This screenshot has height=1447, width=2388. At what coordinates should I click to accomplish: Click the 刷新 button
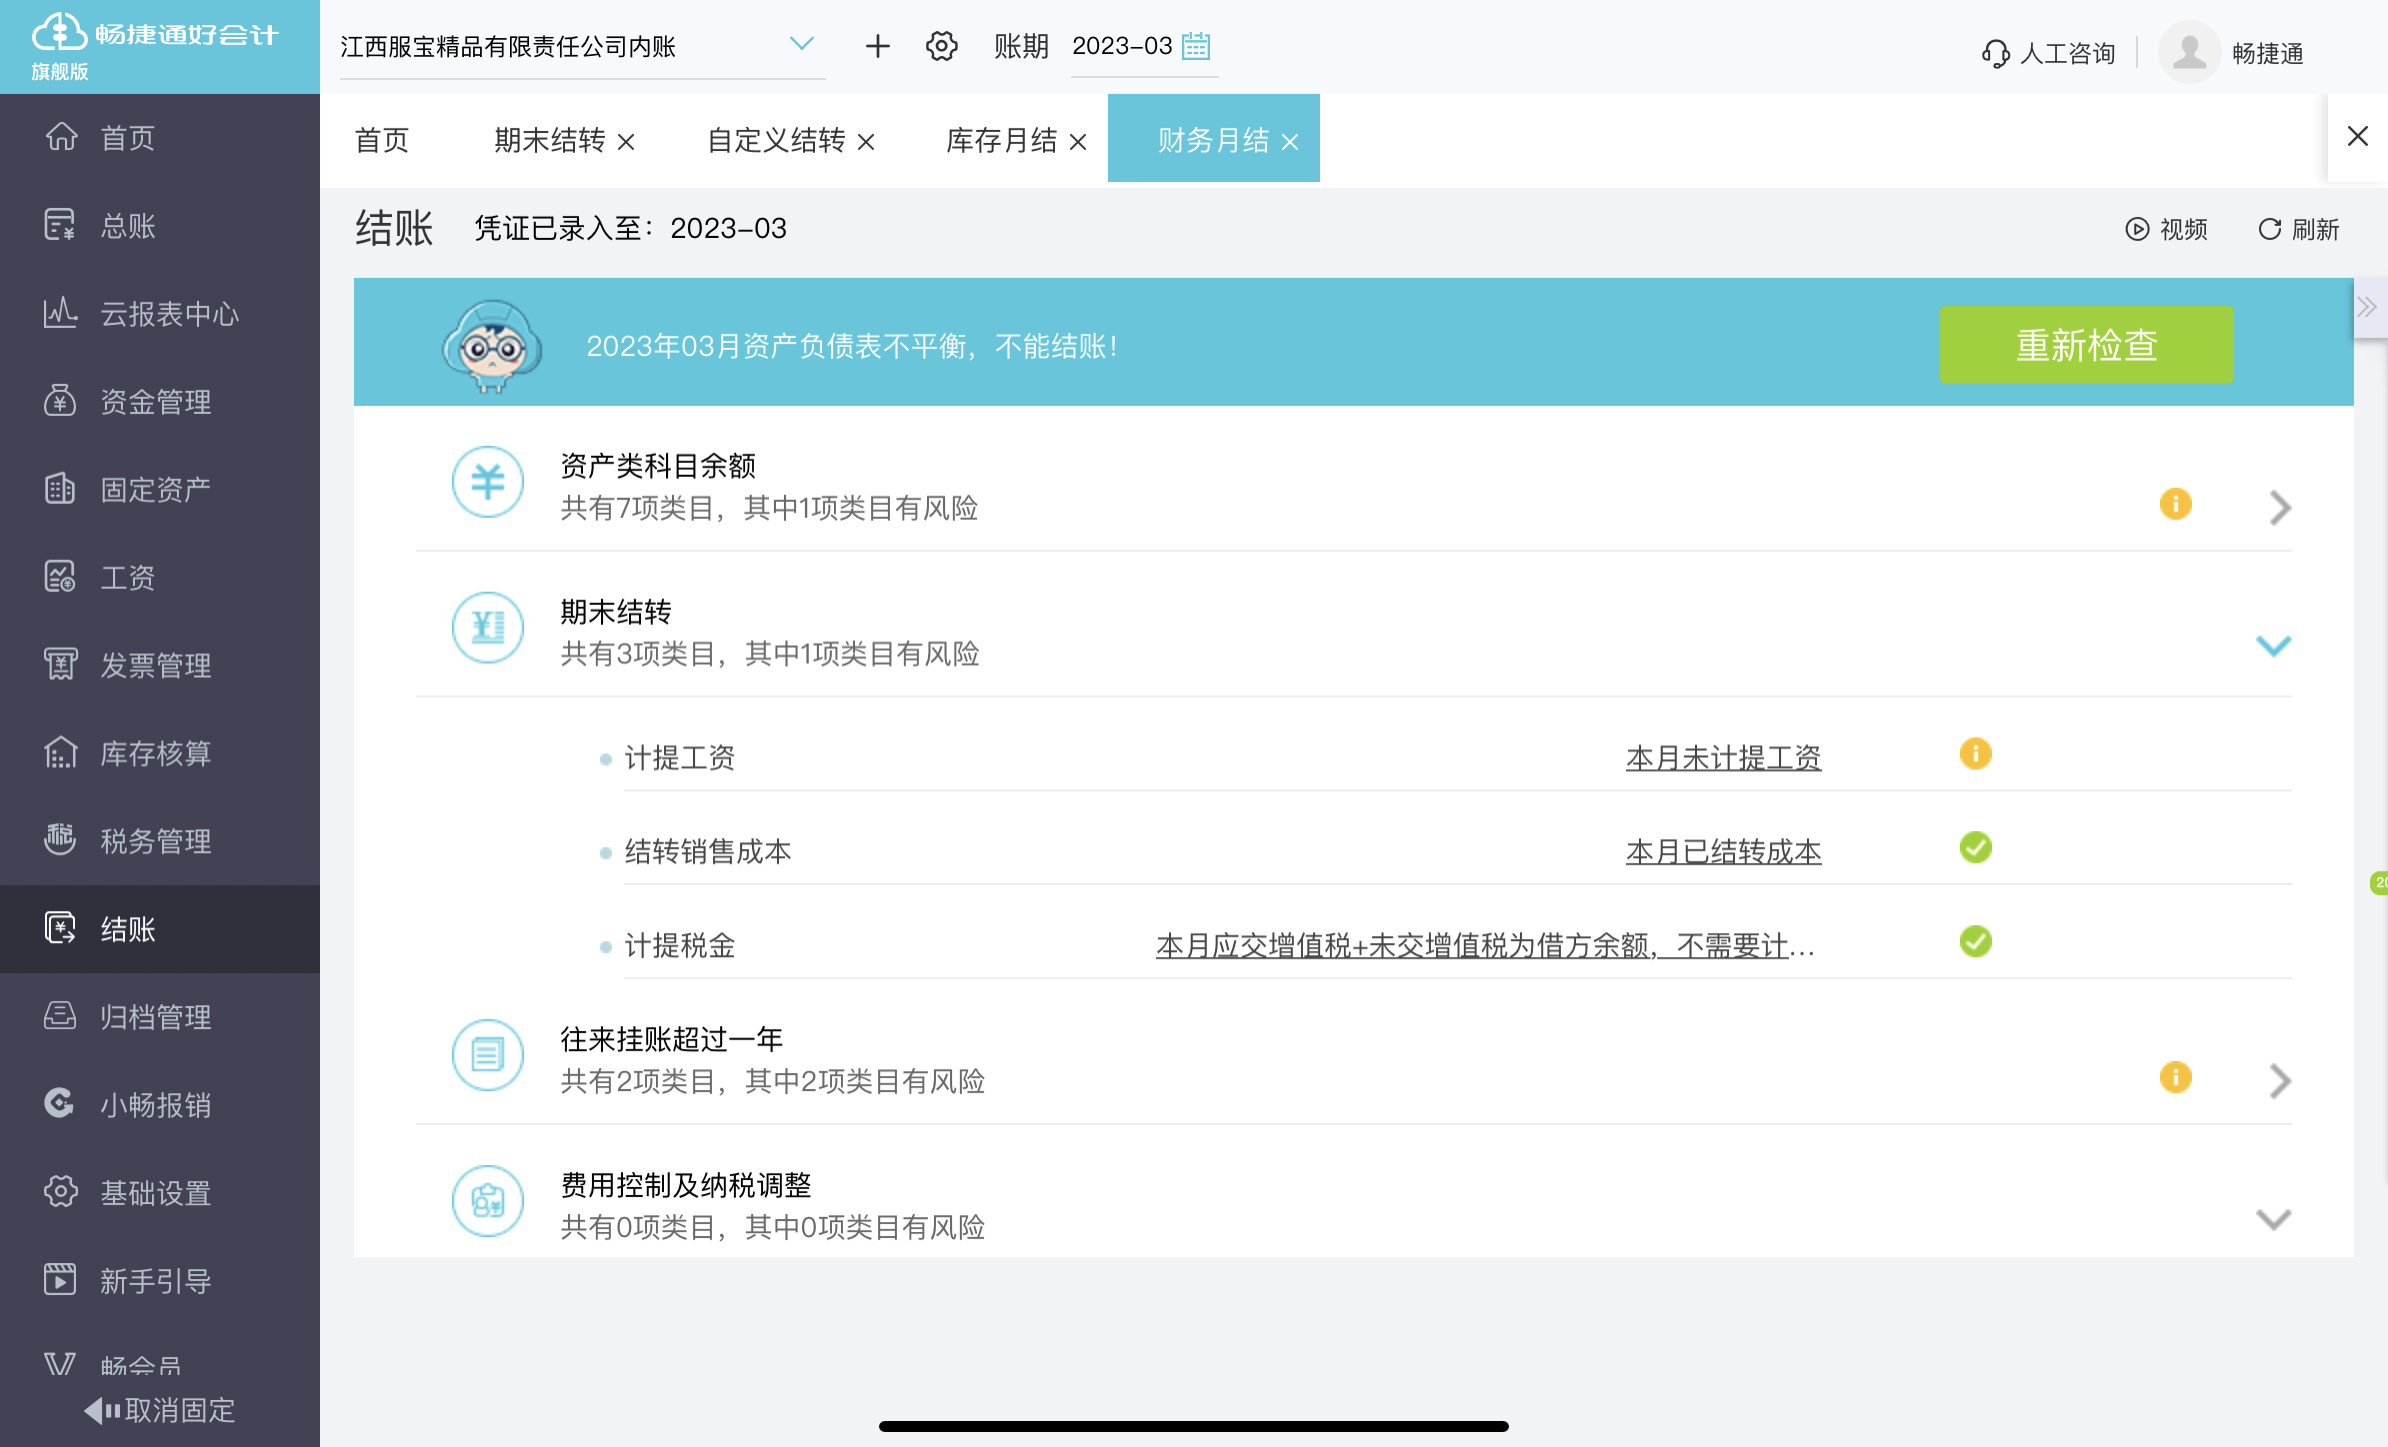[x=2303, y=227]
